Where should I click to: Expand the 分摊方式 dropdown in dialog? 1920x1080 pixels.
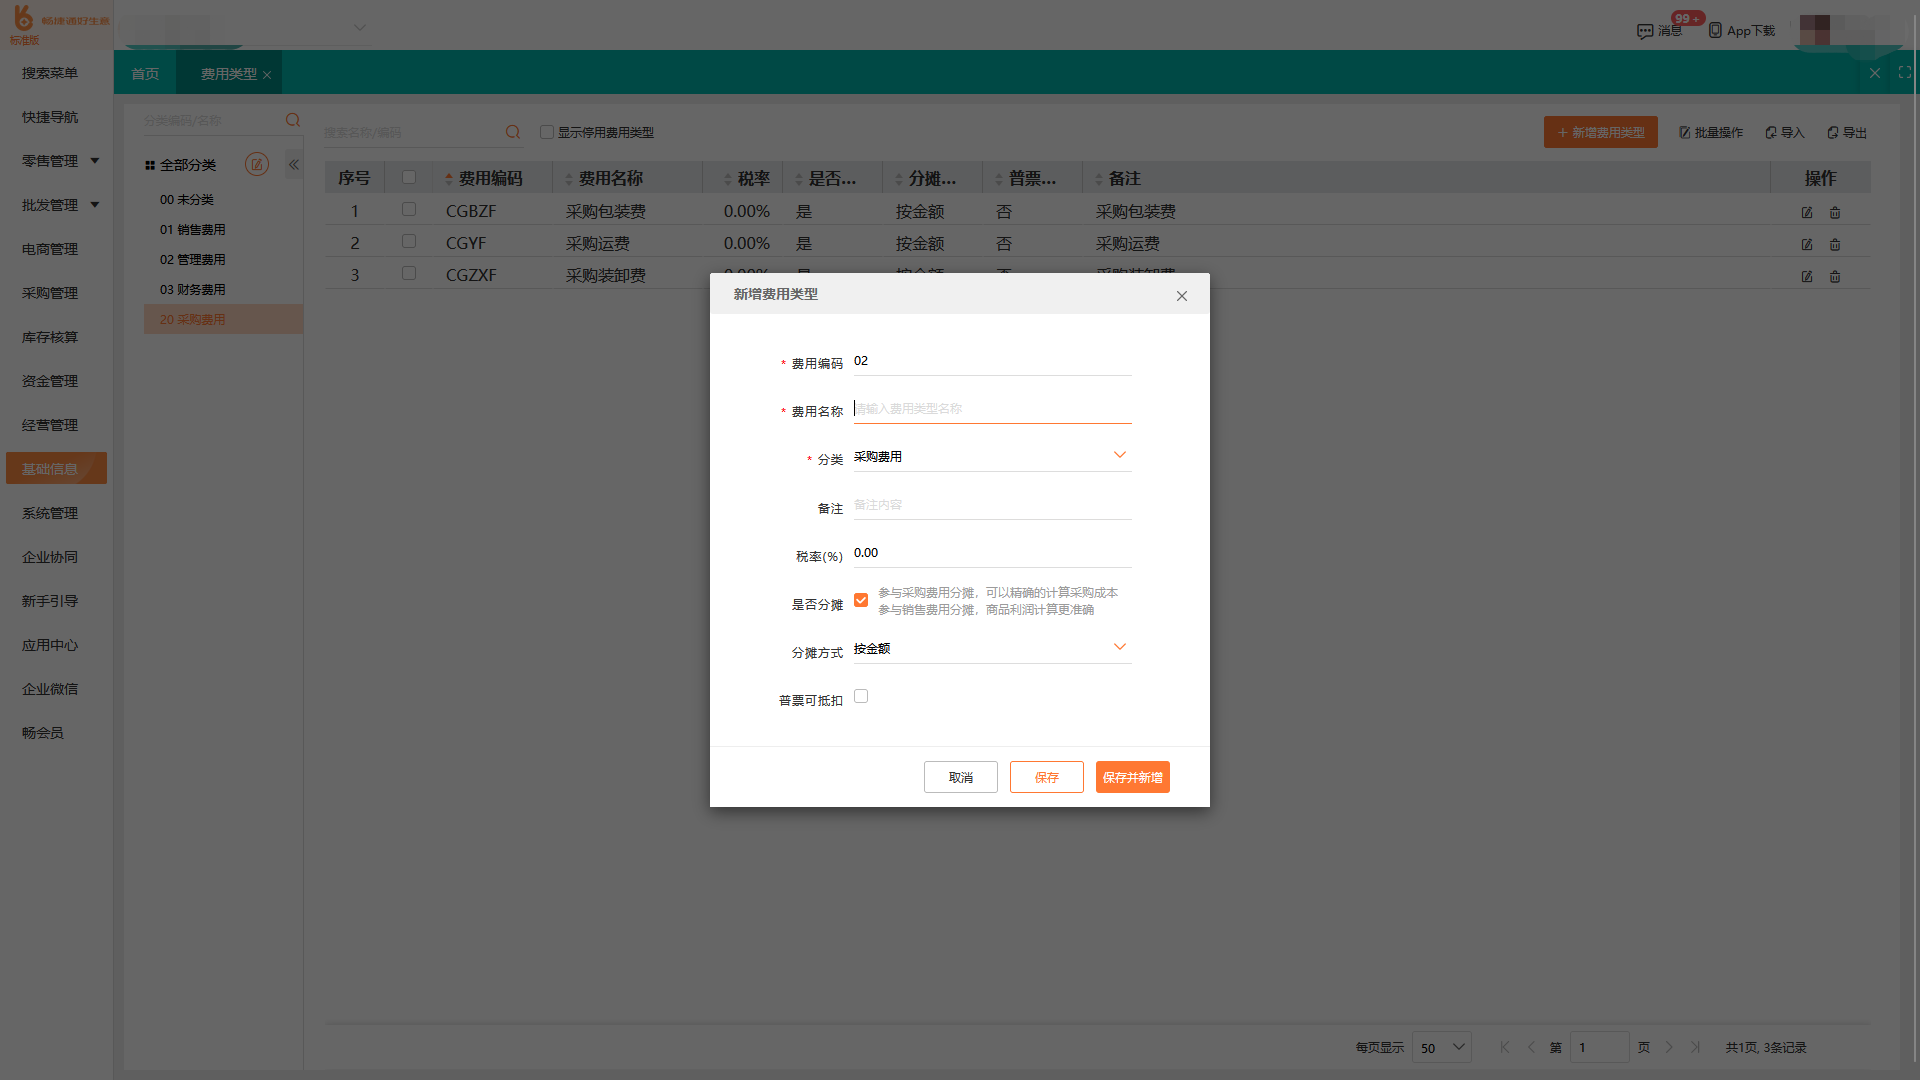coord(1118,647)
